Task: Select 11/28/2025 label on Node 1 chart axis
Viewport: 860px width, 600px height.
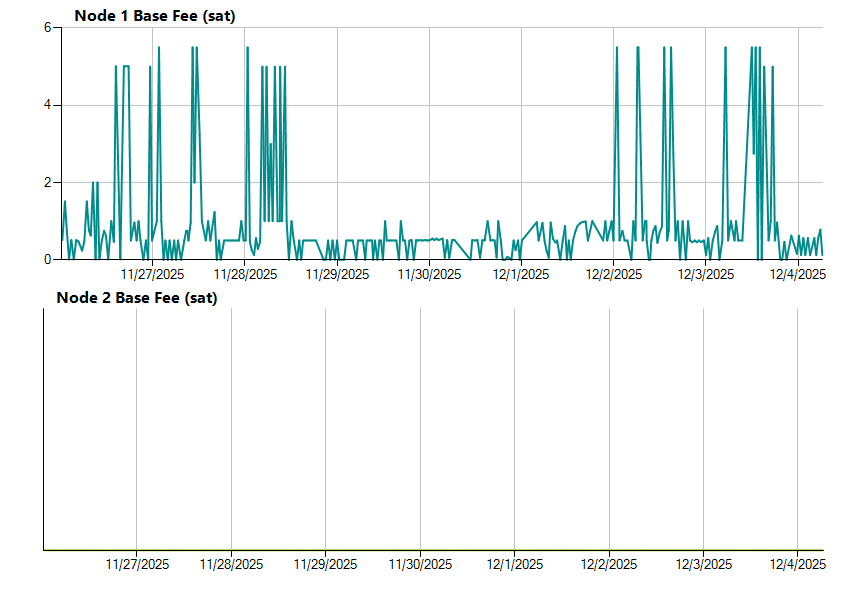Action: [x=245, y=273]
